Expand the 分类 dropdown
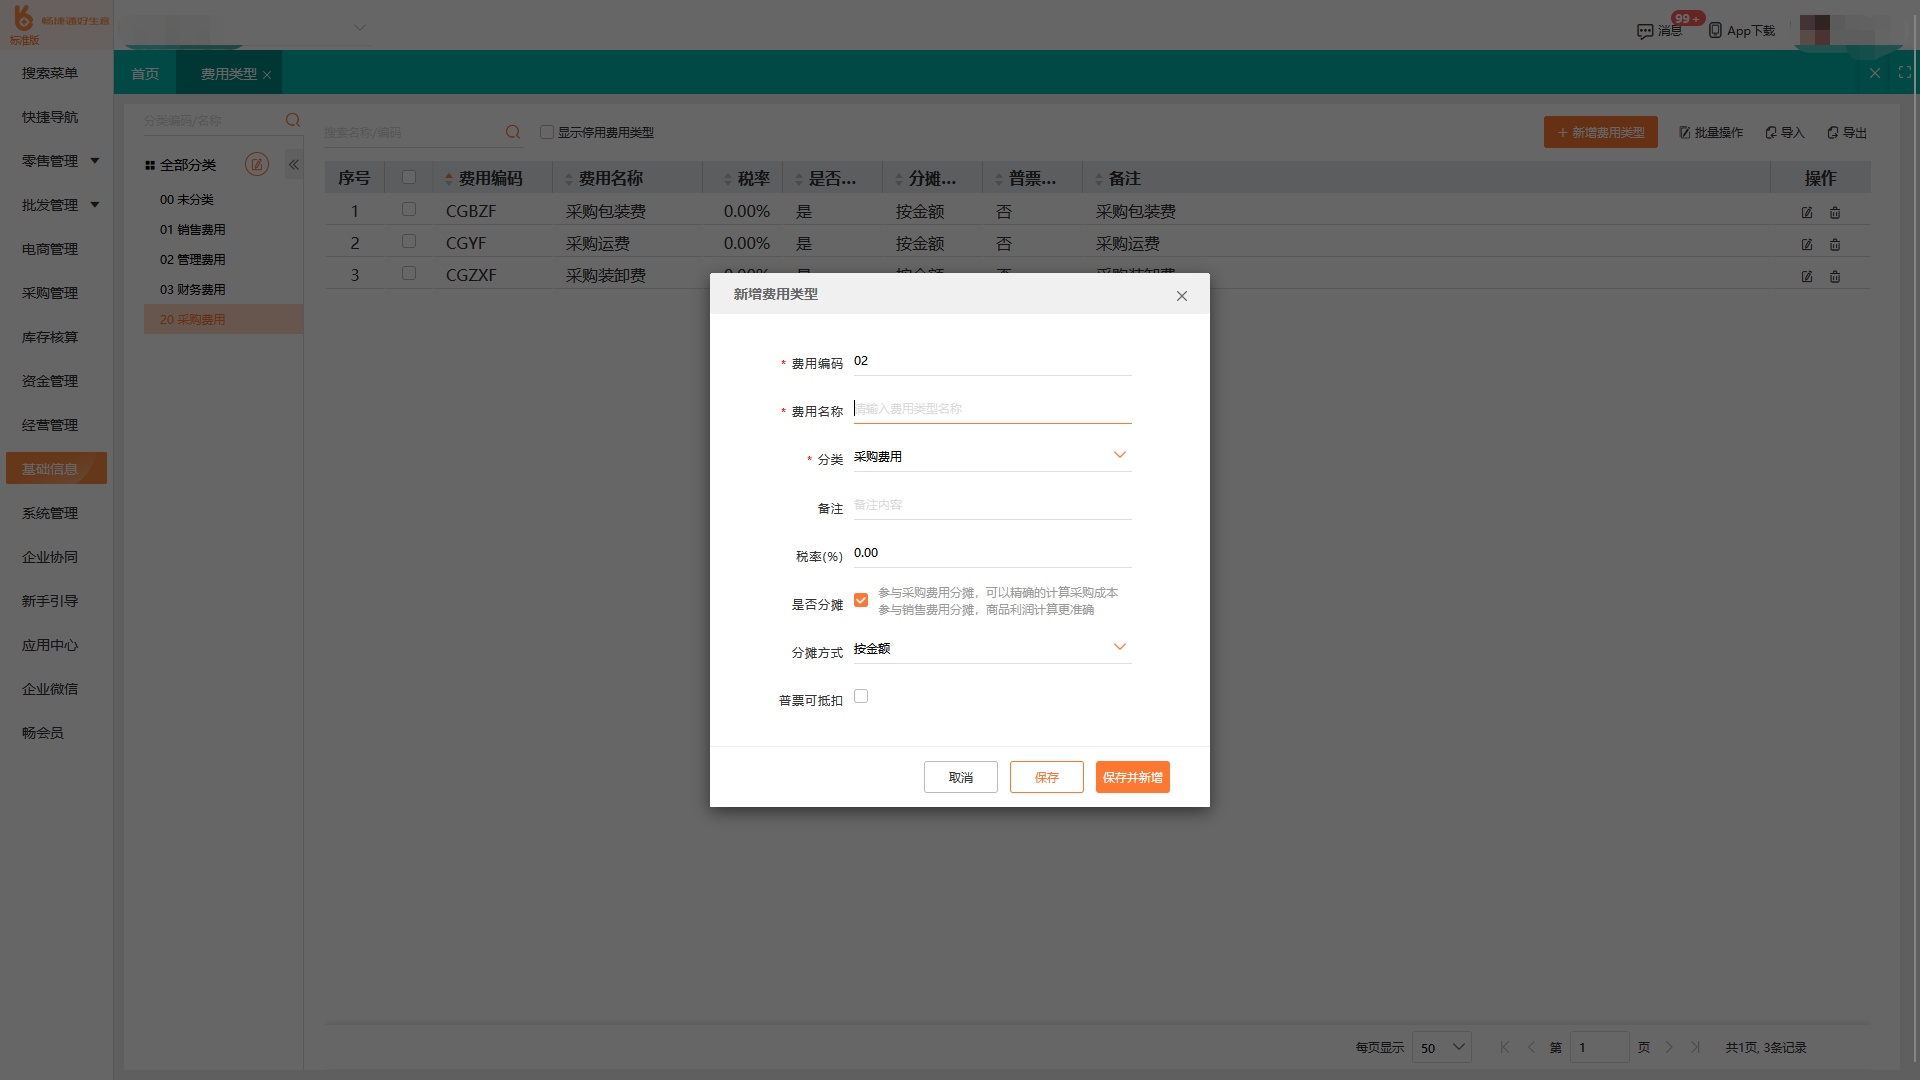 [x=1118, y=456]
